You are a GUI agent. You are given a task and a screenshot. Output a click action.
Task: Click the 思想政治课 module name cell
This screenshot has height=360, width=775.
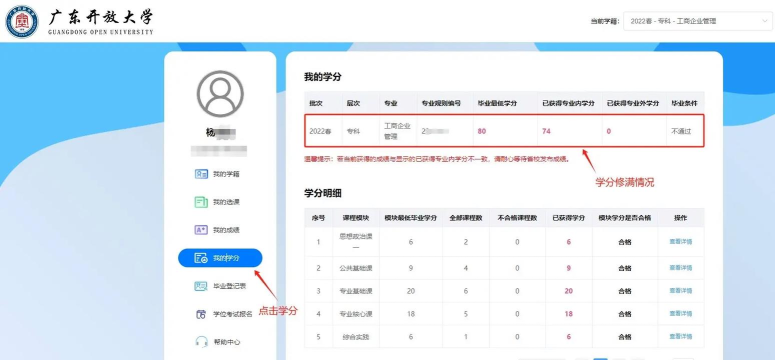(x=356, y=241)
